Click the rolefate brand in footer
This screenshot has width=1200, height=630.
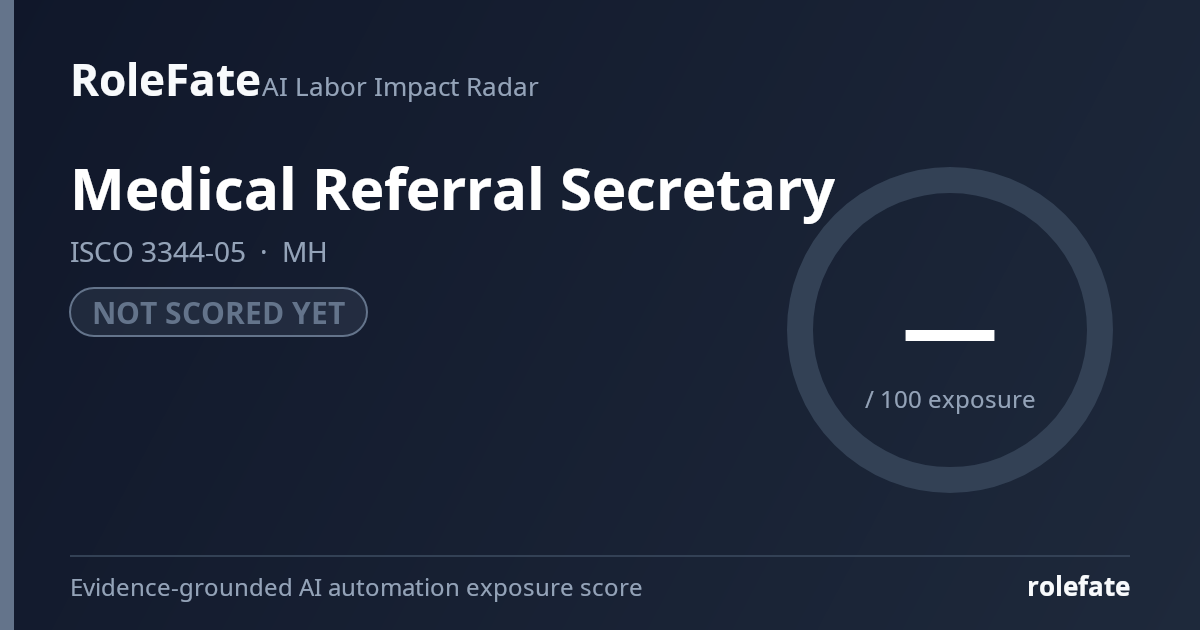point(1079,587)
